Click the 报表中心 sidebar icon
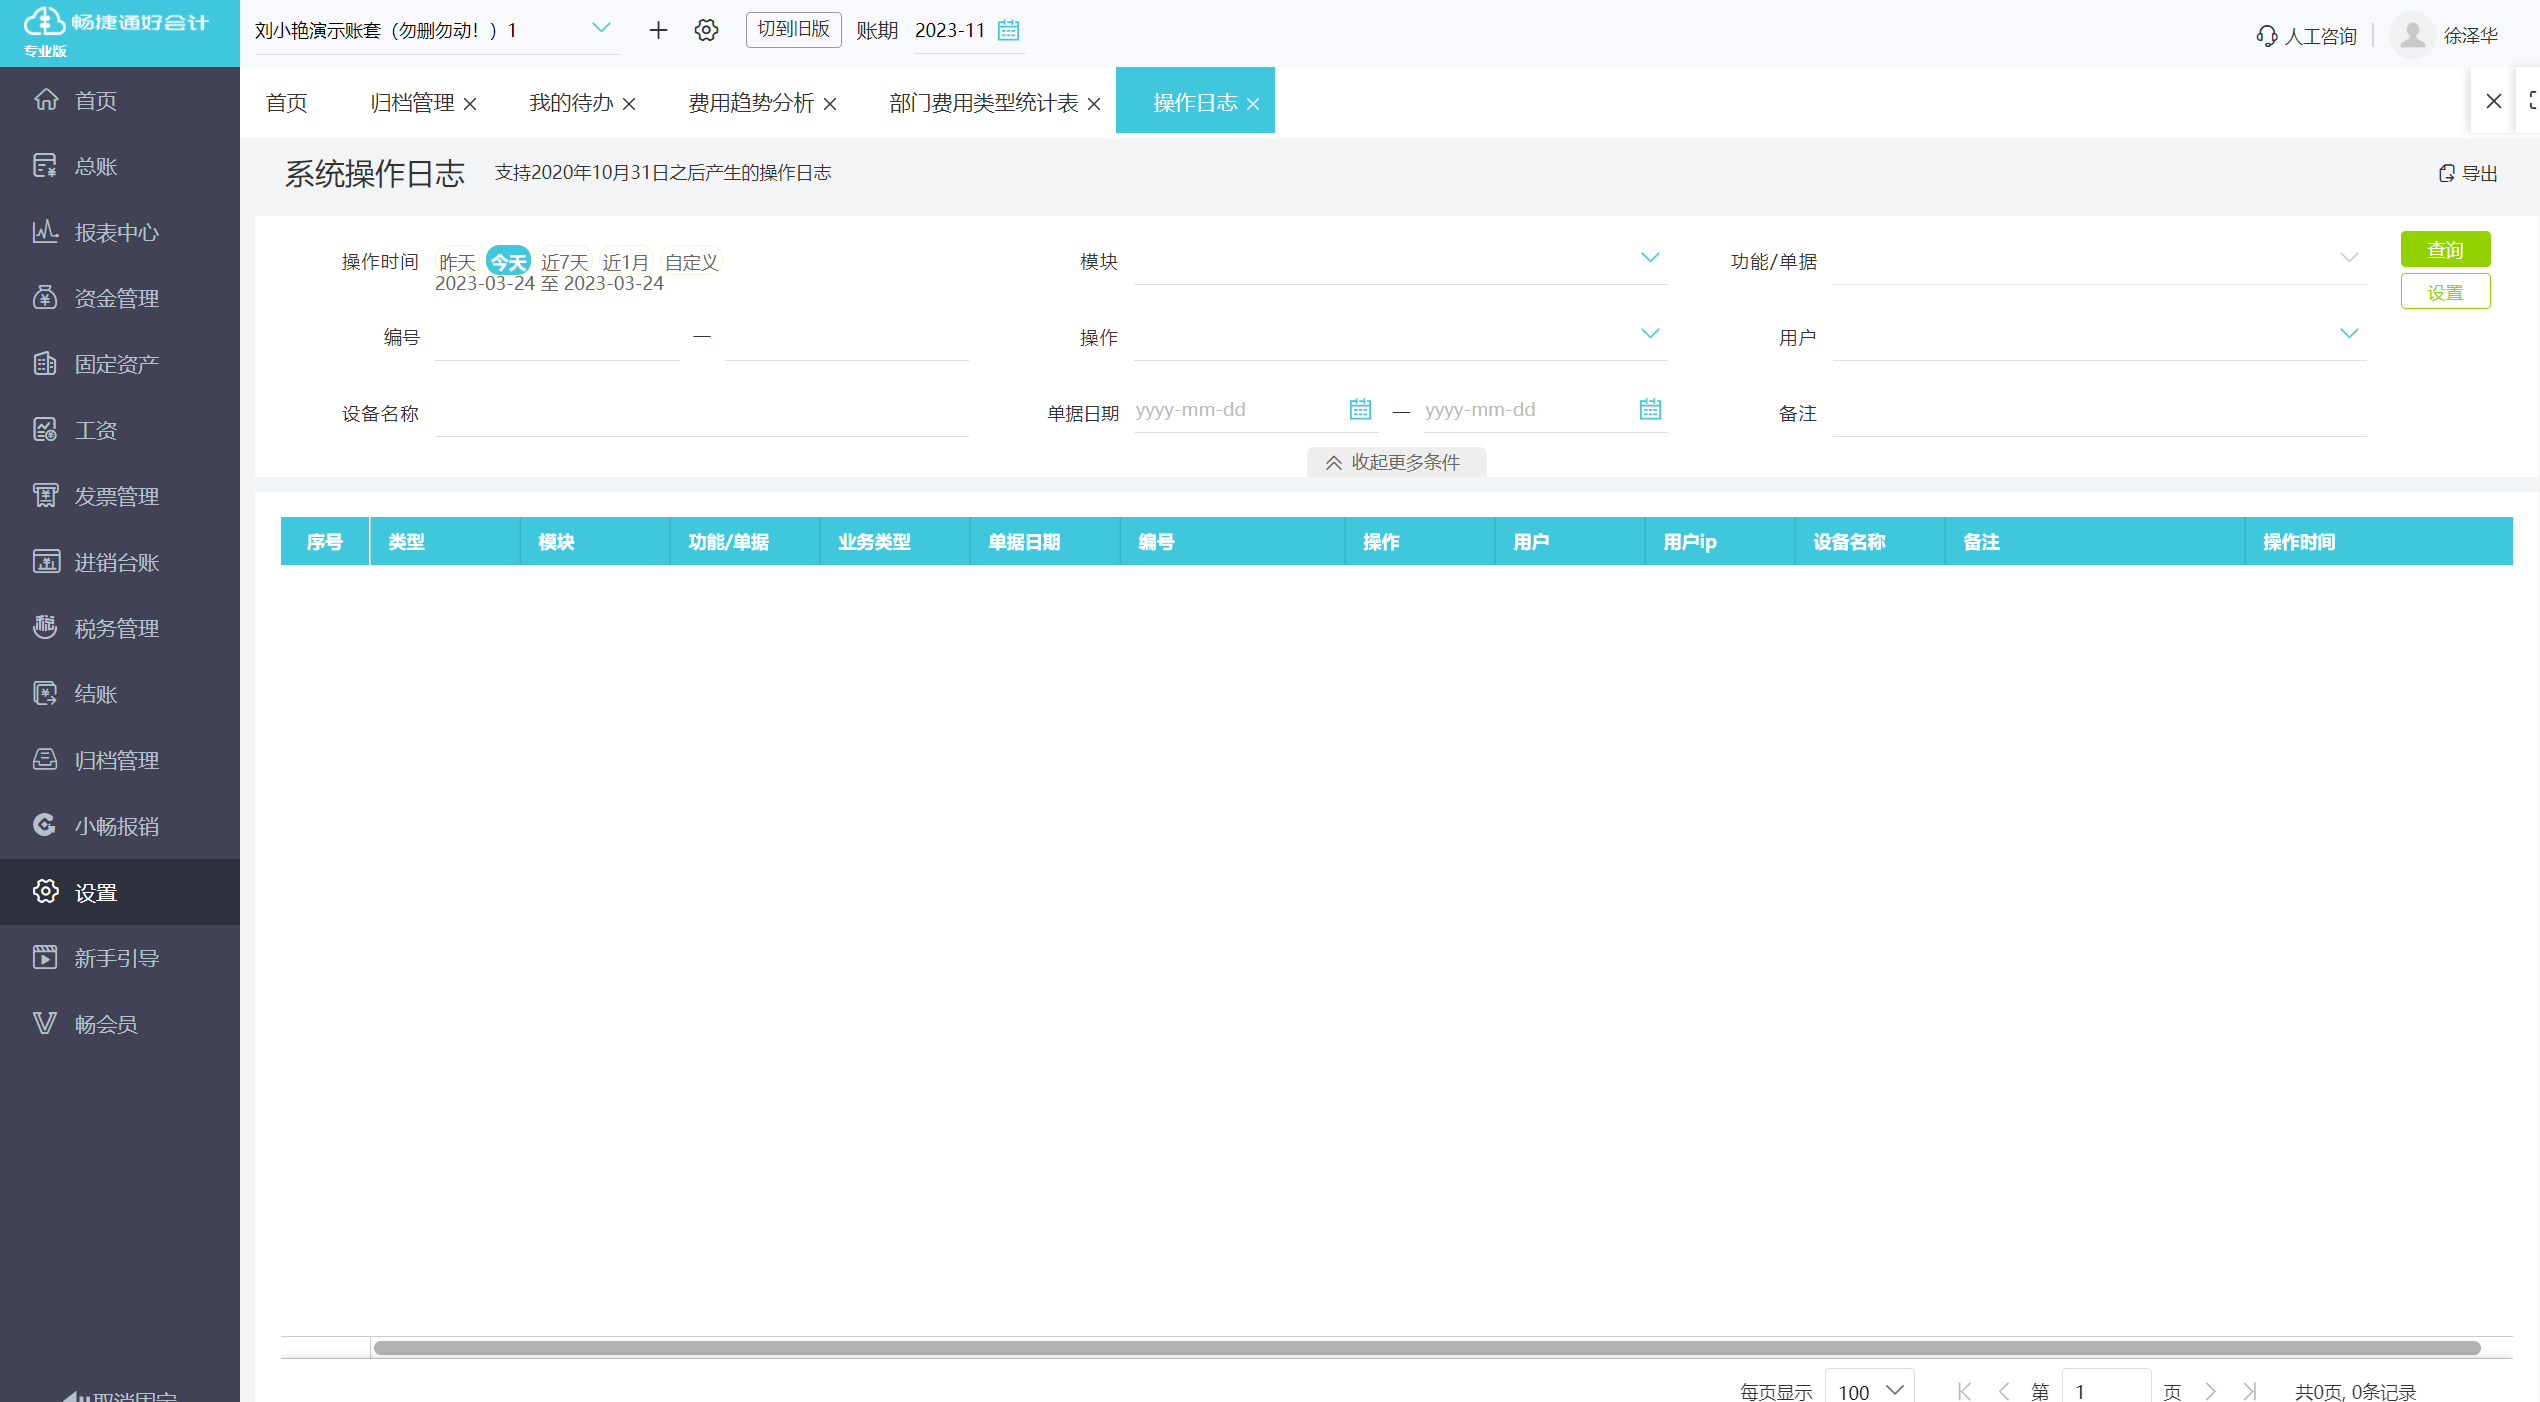Viewport: 2540px width, 1402px height. tap(47, 231)
